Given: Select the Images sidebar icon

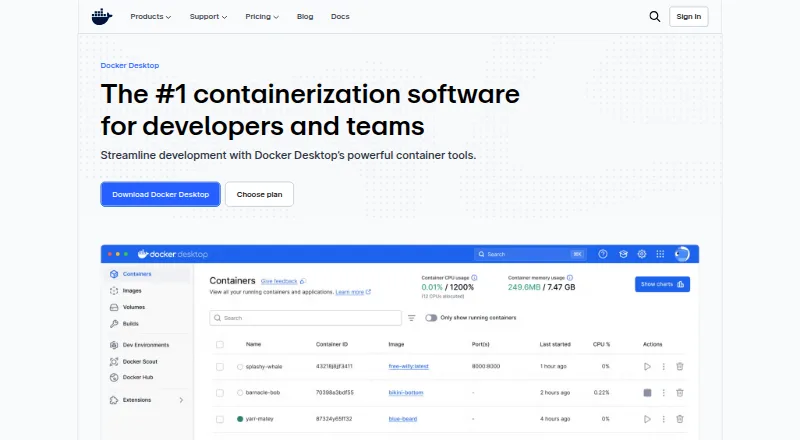Looking at the screenshot, I should coord(114,290).
